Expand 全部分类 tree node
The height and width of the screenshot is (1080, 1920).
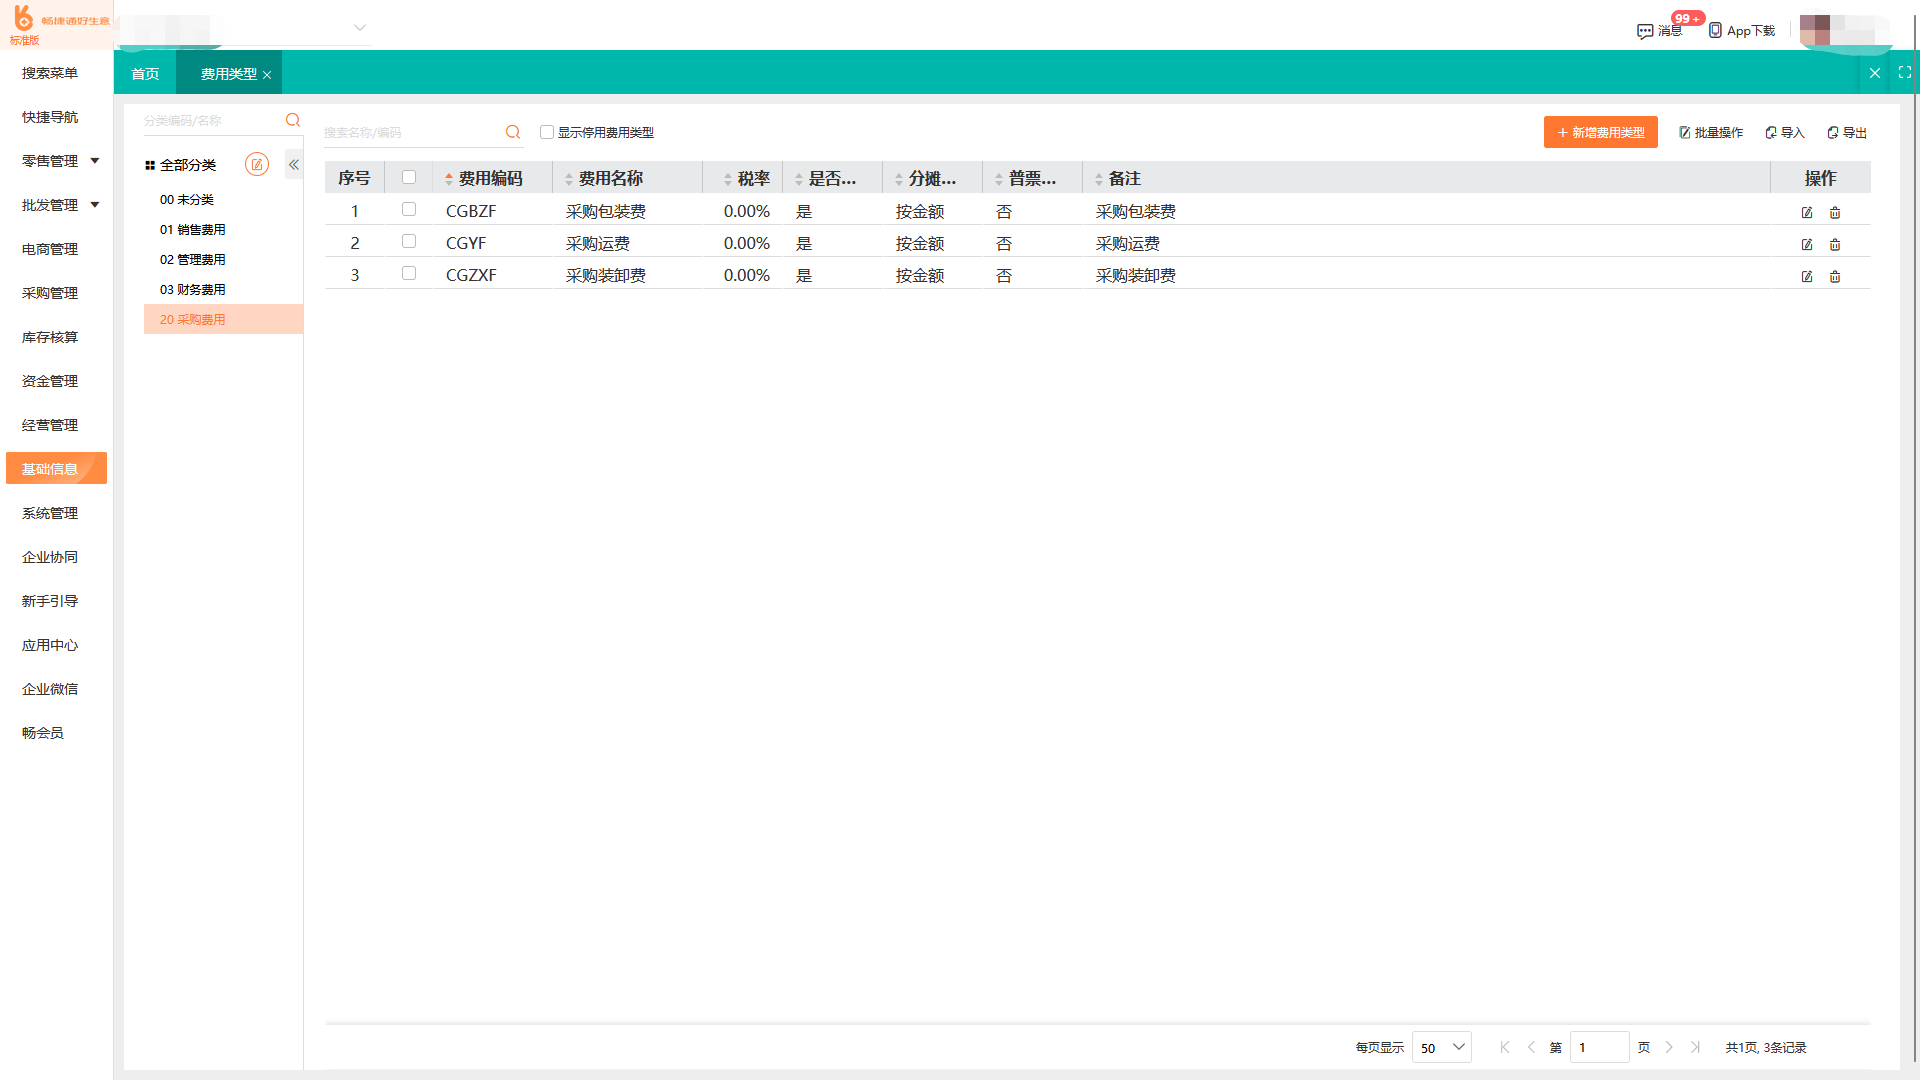point(149,164)
